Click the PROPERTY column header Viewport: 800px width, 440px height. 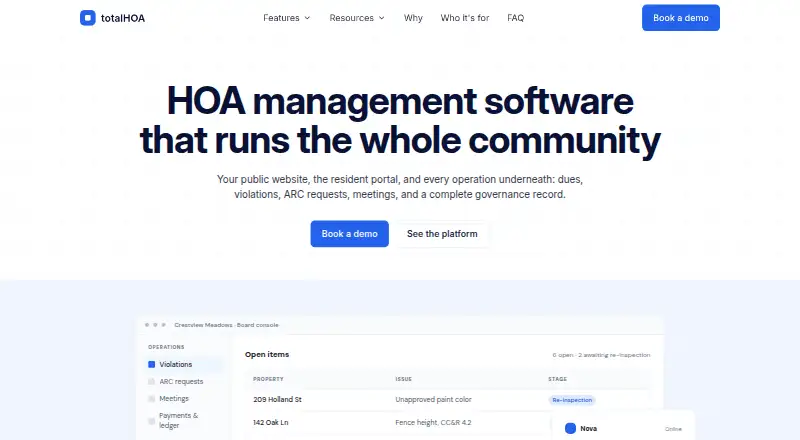click(268, 379)
